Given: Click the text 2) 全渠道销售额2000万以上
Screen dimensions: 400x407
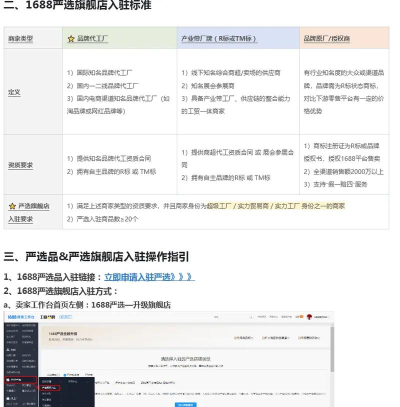Looking at the screenshot, I should pos(344,172).
